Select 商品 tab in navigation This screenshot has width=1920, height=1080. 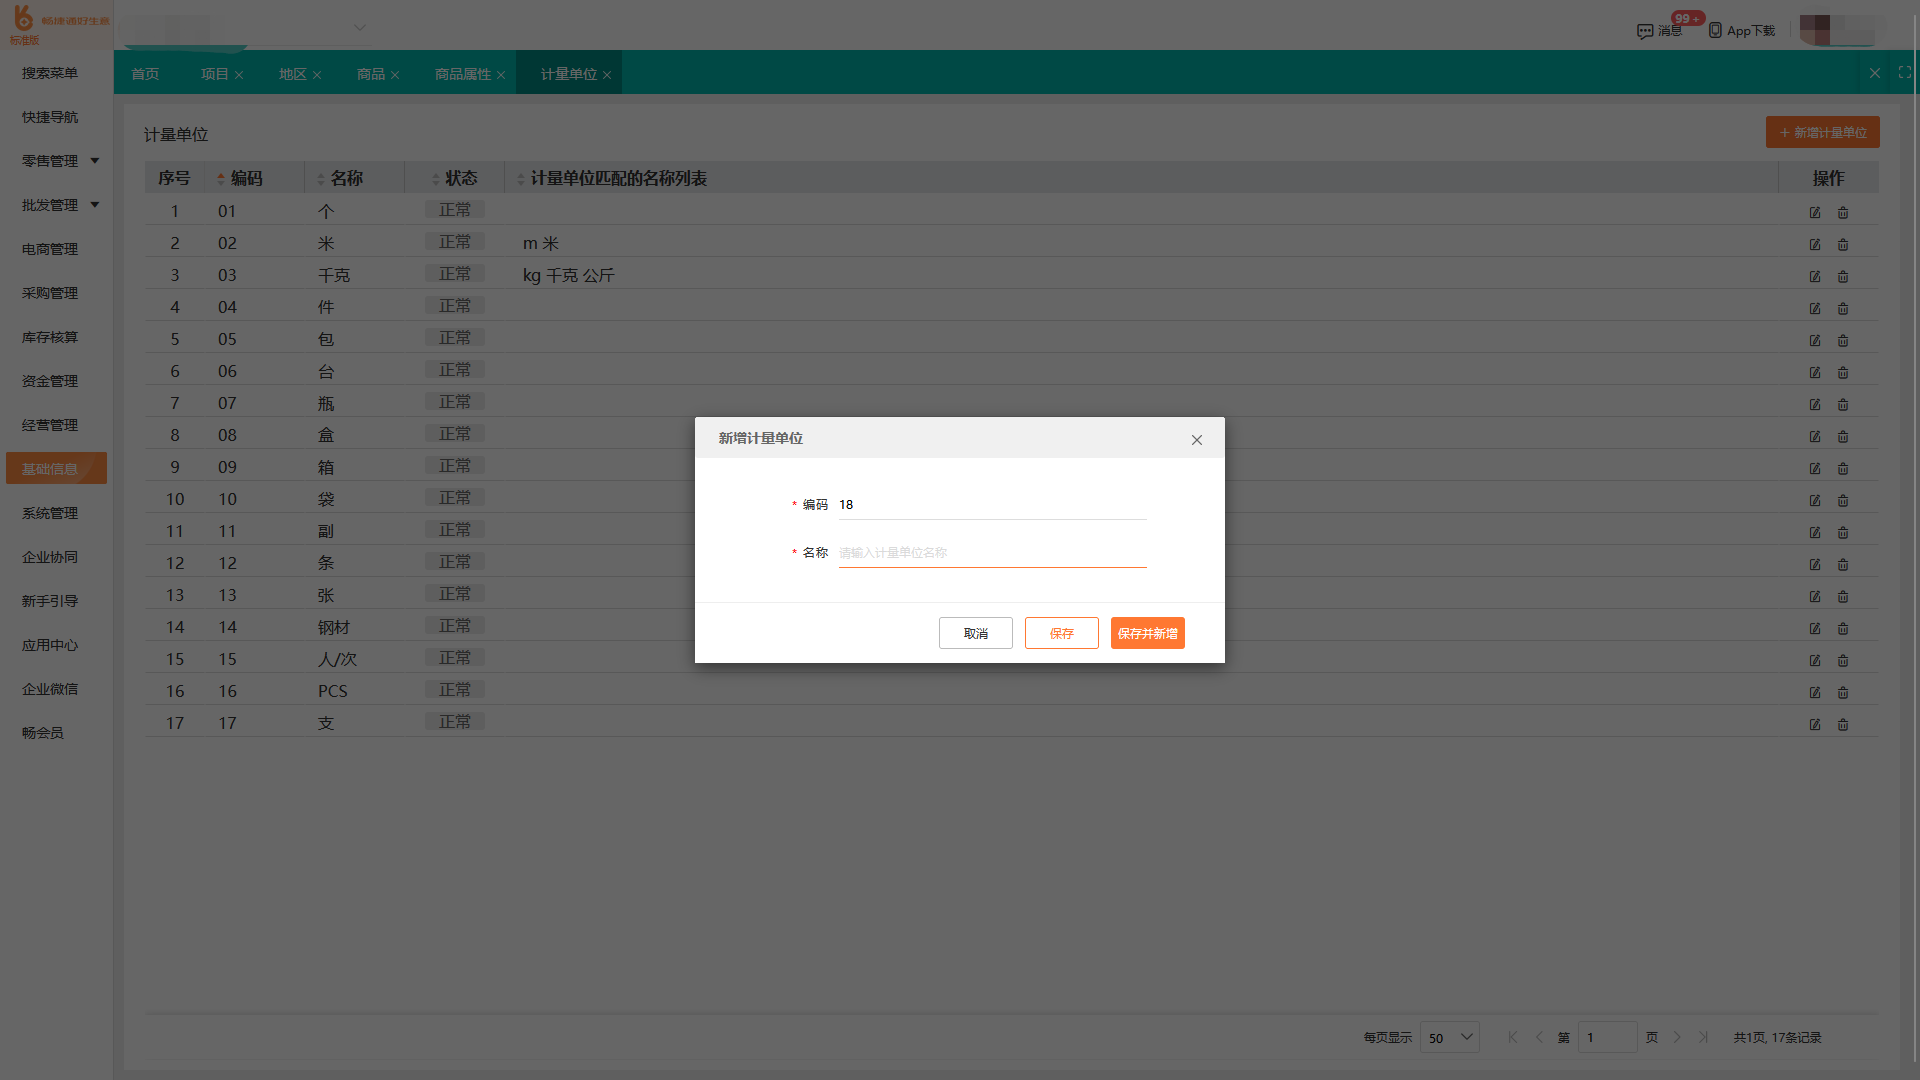click(x=373, y=73)
